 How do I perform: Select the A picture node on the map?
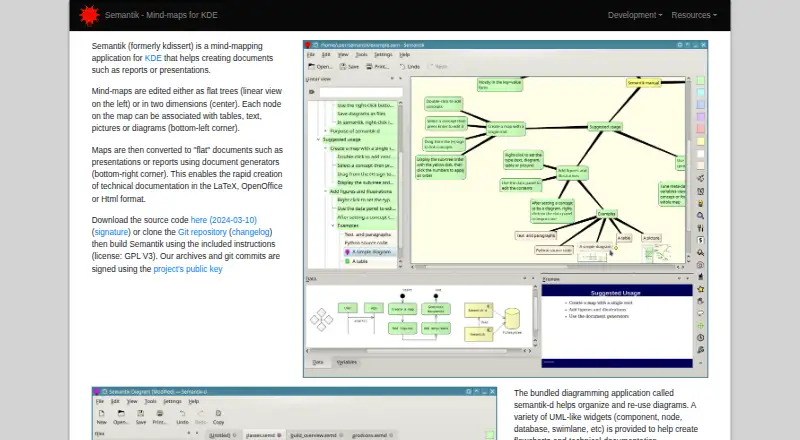(x=651, y=238)
